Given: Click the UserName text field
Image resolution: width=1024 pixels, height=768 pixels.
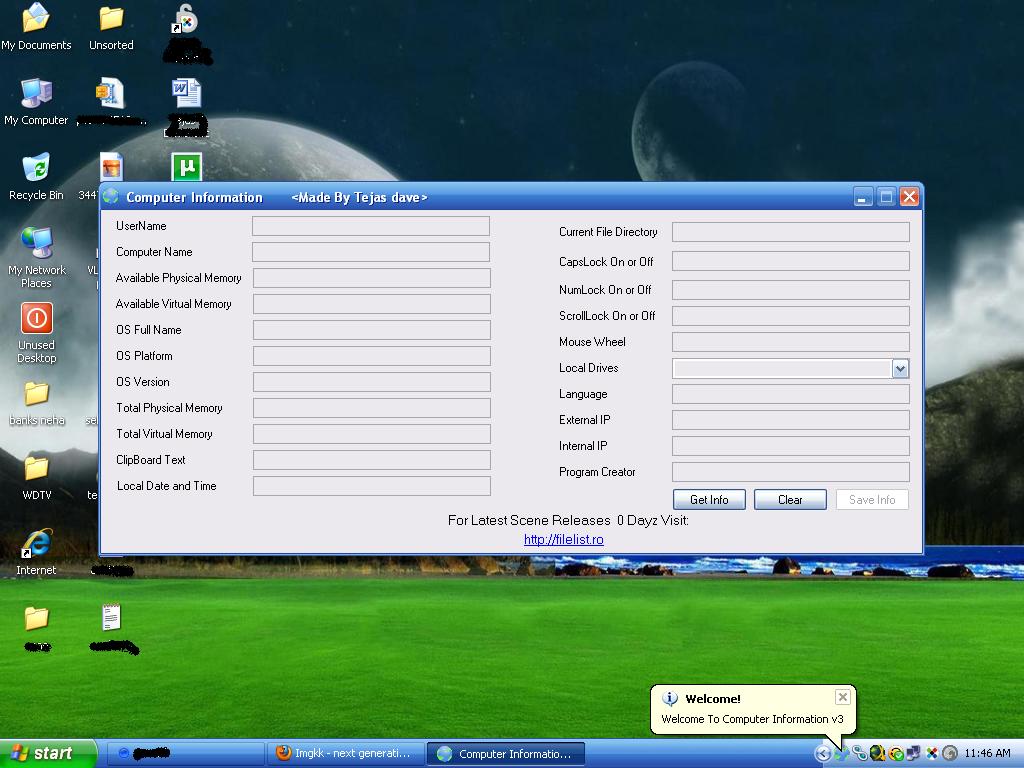Looking at the screenshot, I should click(371, 226).
